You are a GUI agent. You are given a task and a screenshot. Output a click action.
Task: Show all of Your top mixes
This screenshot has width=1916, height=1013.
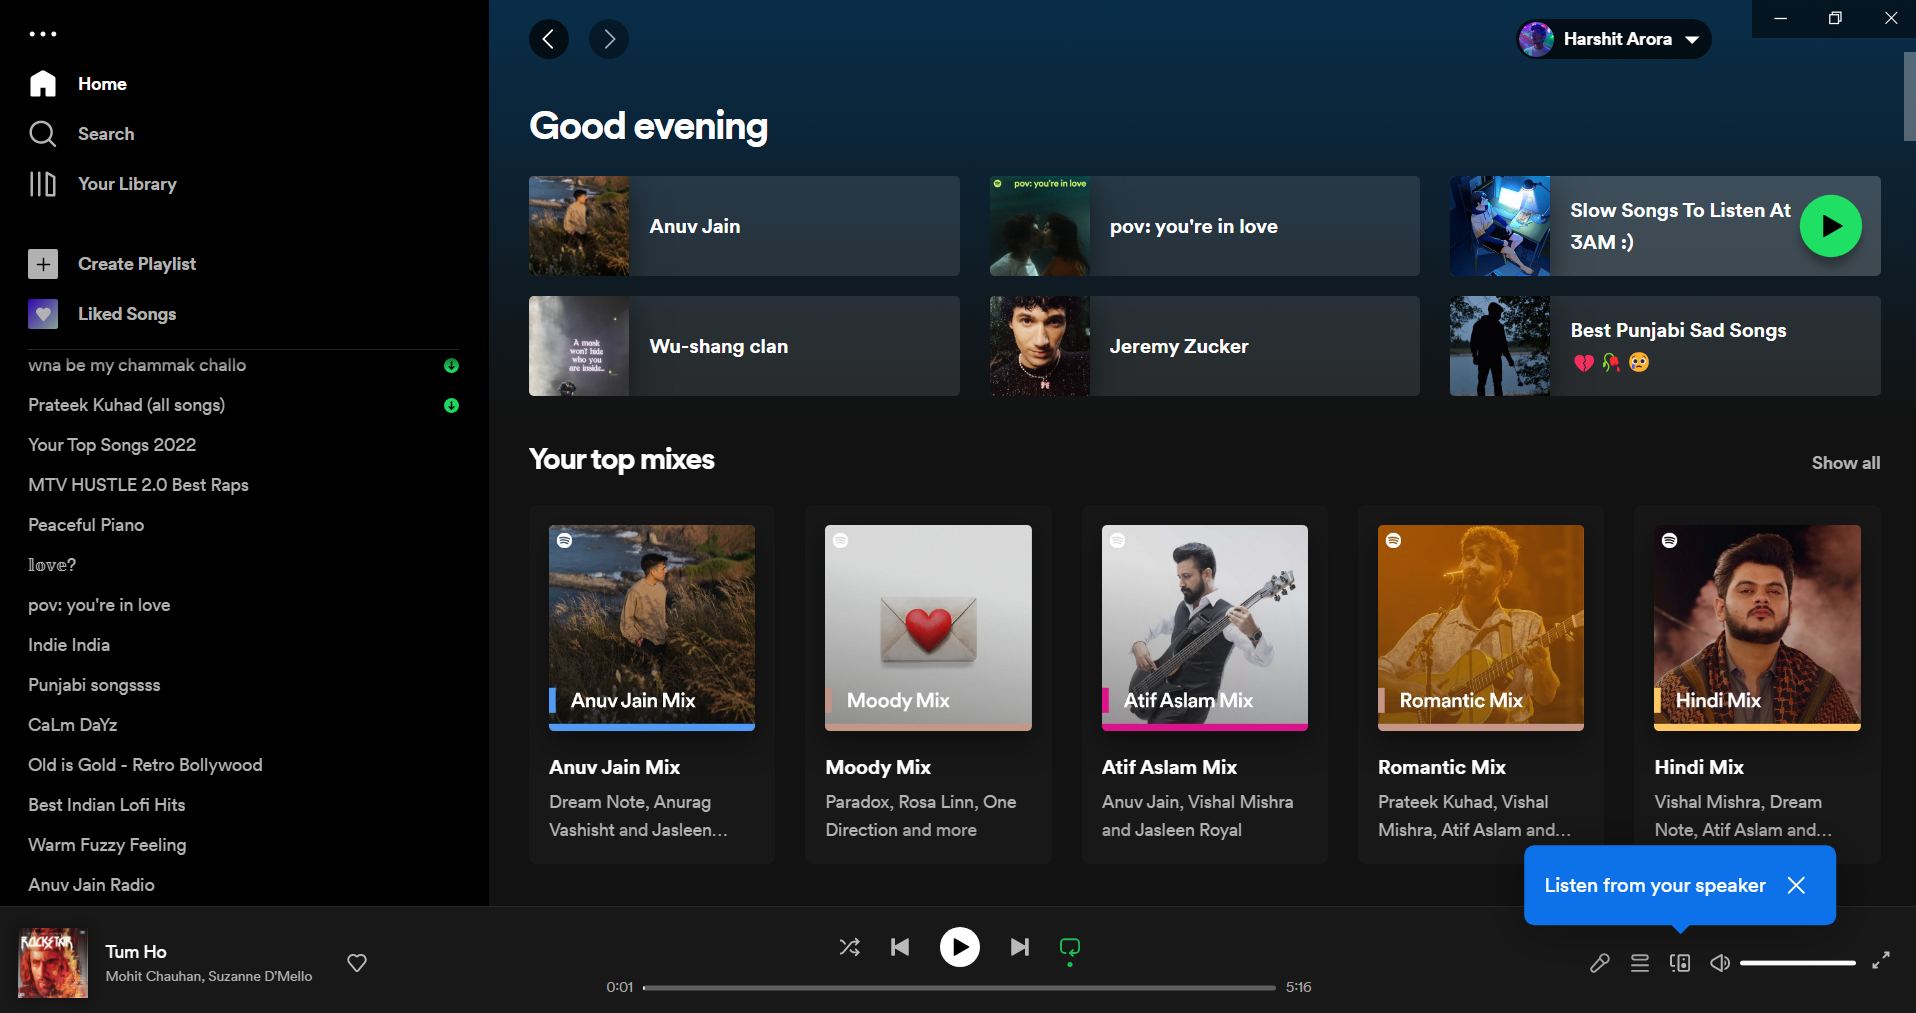click(1845, 462)
